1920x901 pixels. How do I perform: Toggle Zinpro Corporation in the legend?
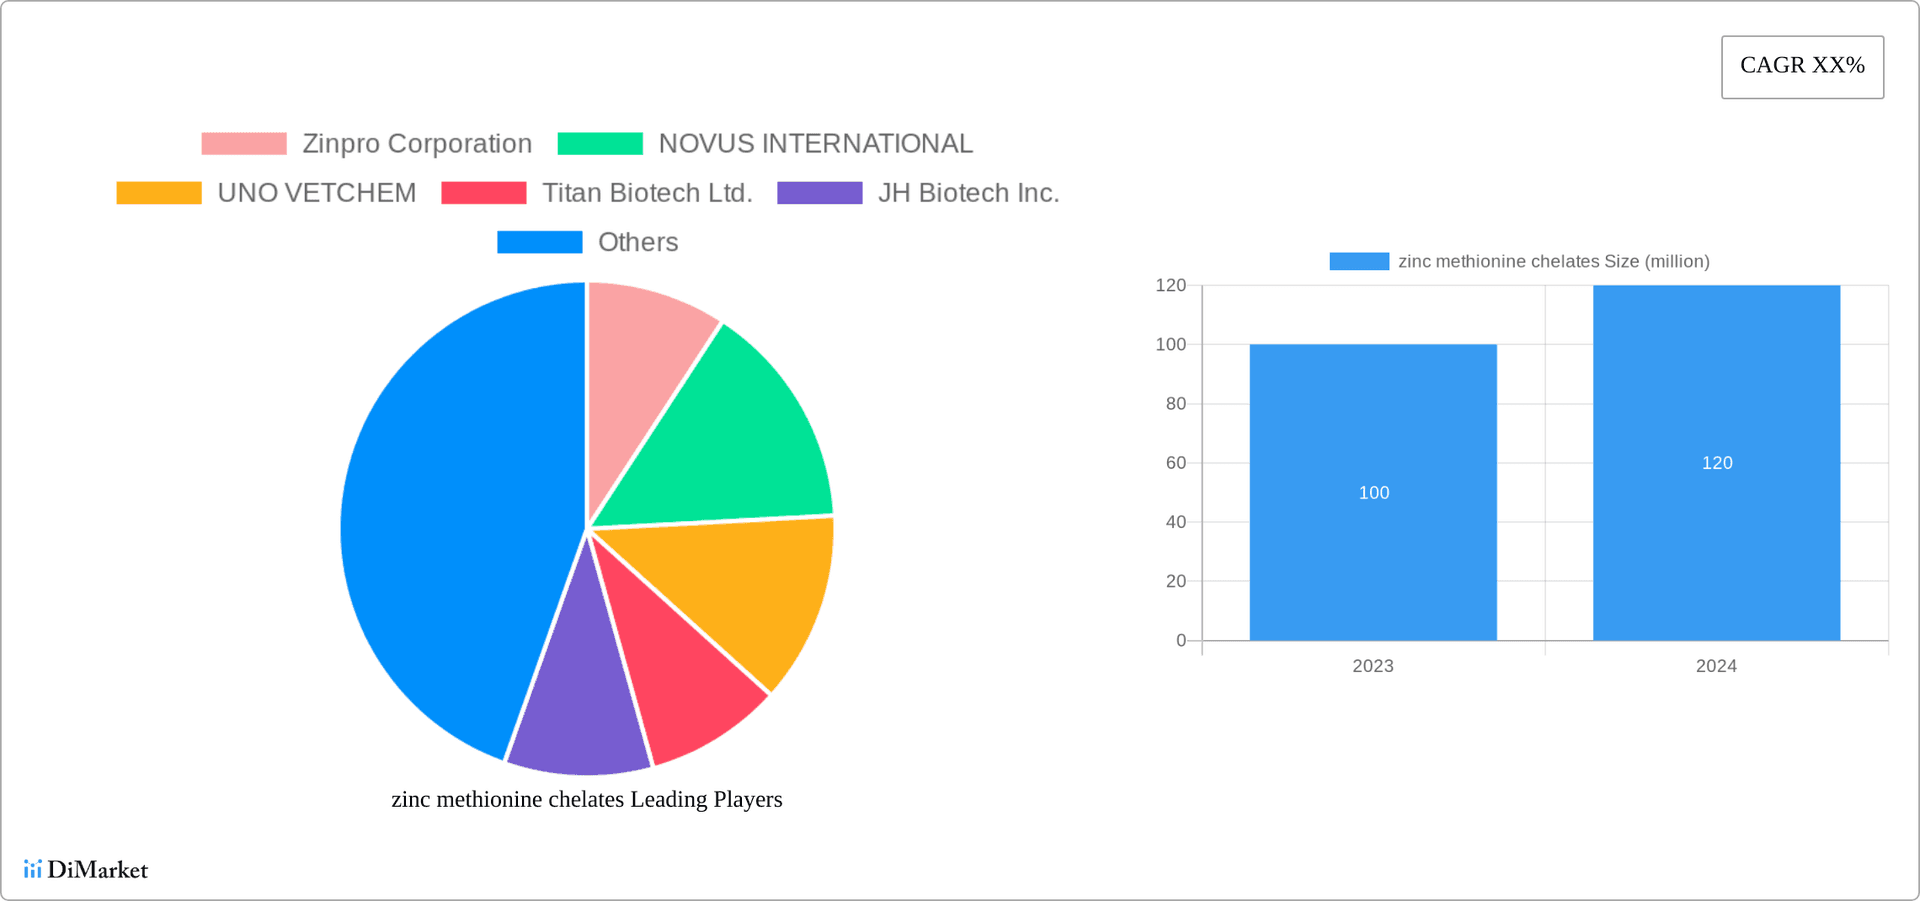point(417,143)
